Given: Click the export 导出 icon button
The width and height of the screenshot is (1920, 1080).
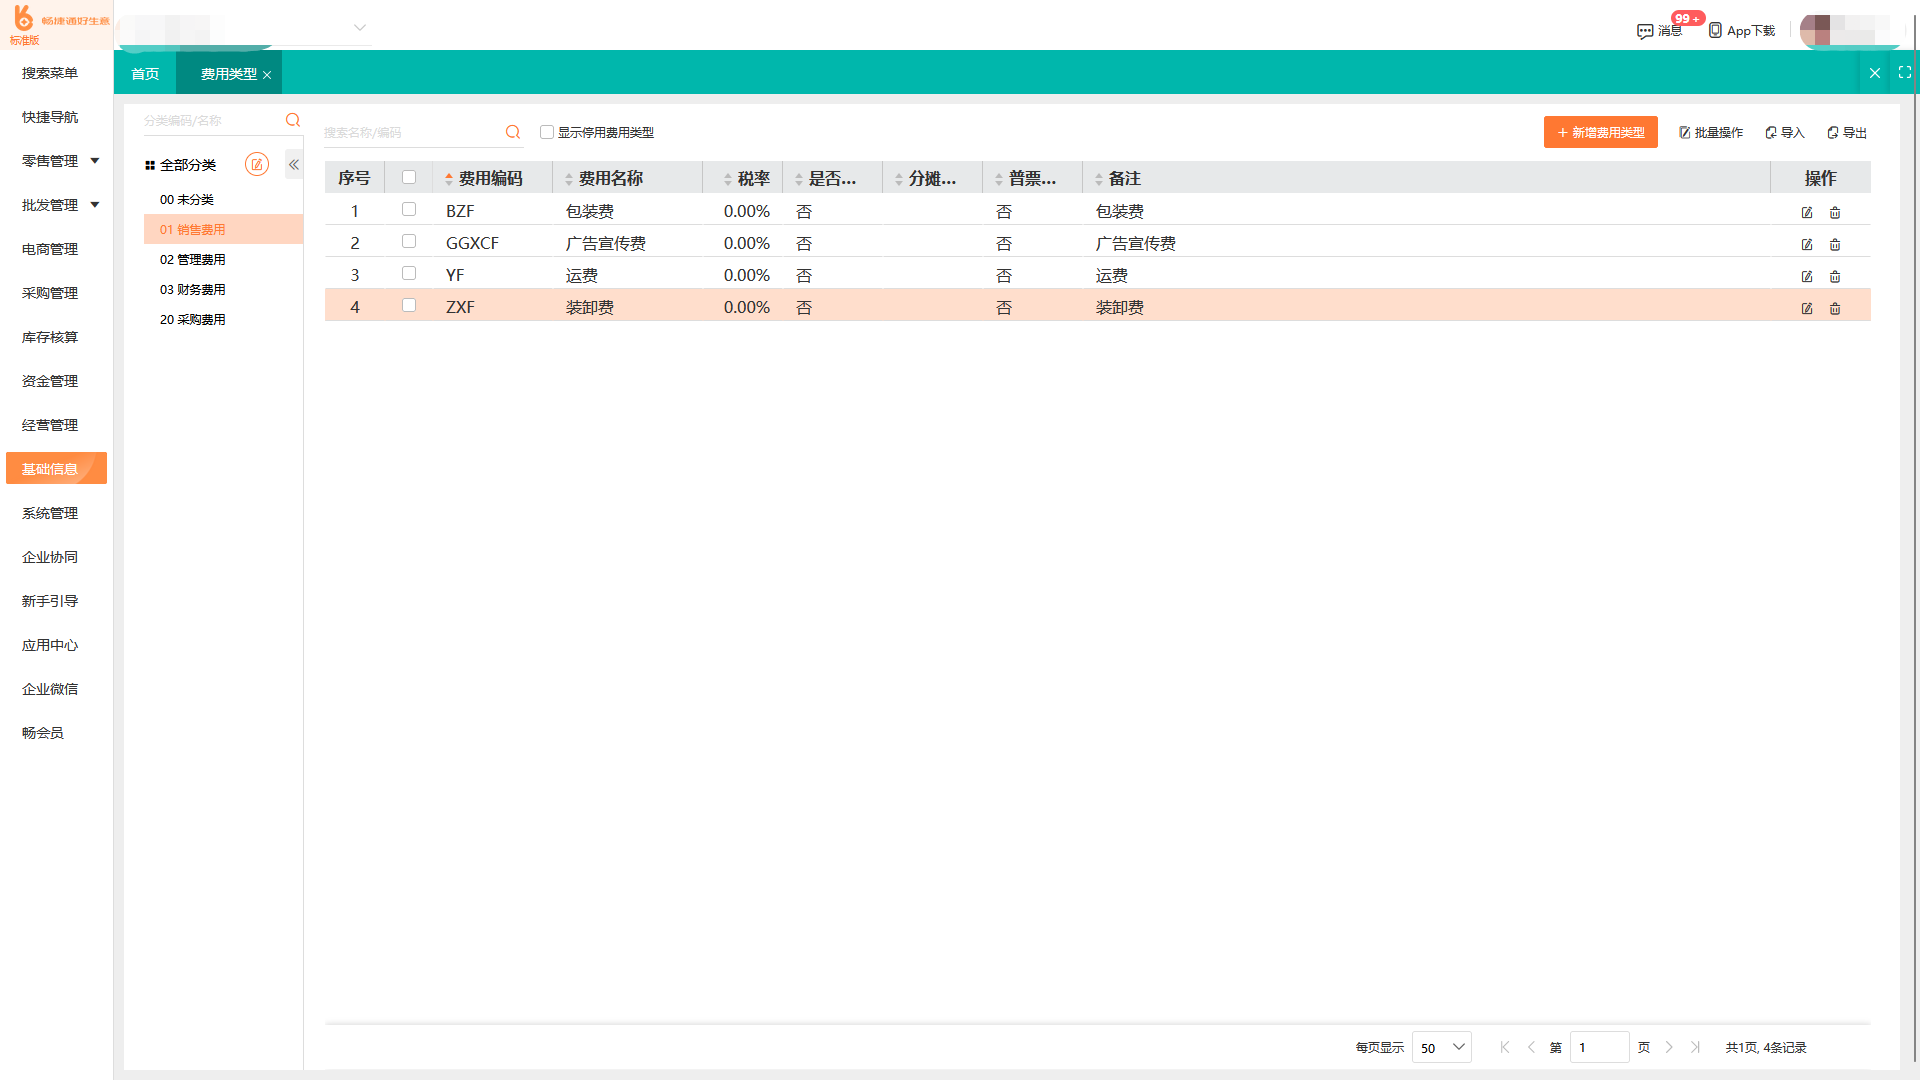Looking at the screenshot, I should tap(1847, 131).
